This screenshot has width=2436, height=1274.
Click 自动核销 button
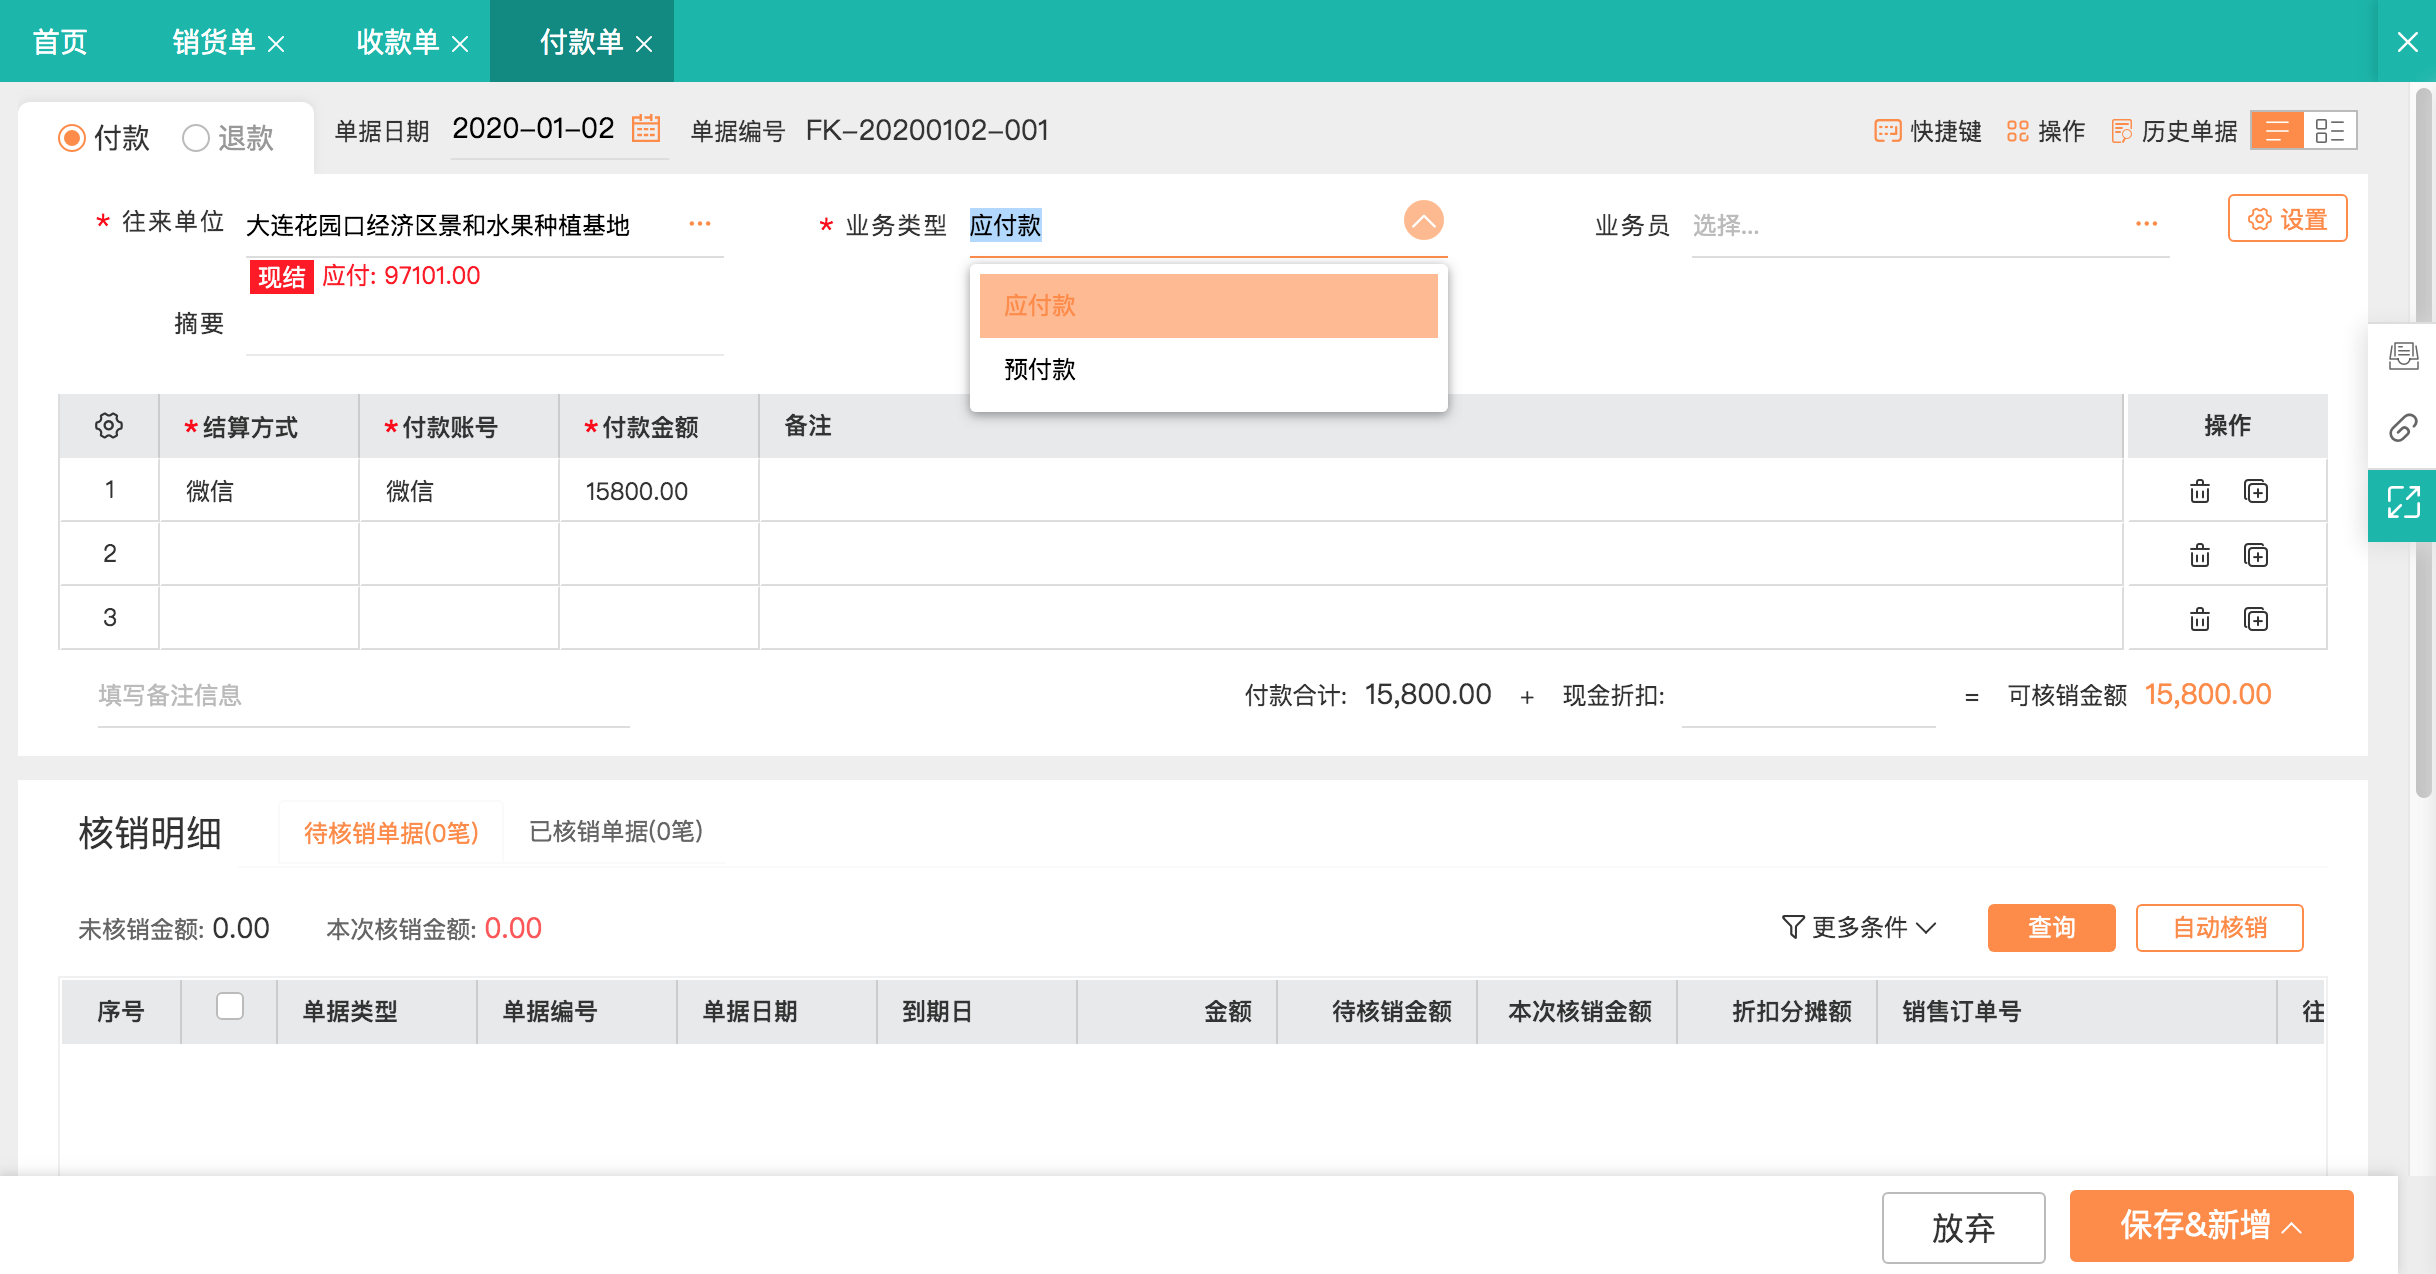click(2218, 928)
